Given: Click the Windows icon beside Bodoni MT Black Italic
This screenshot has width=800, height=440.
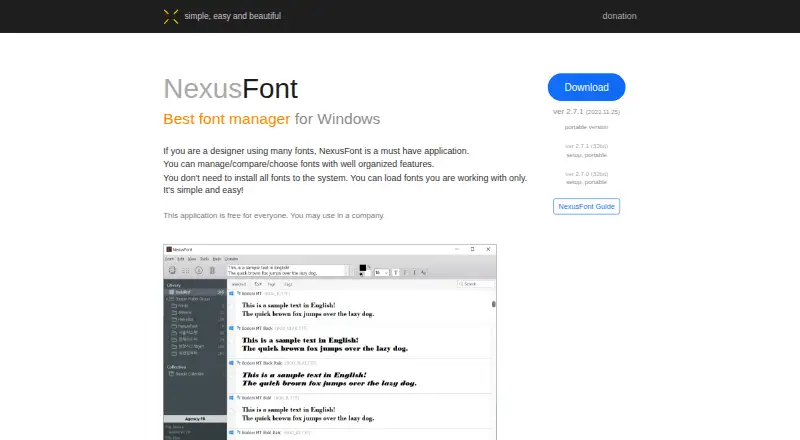Looking at the screenshot, I should pos(231,363).
